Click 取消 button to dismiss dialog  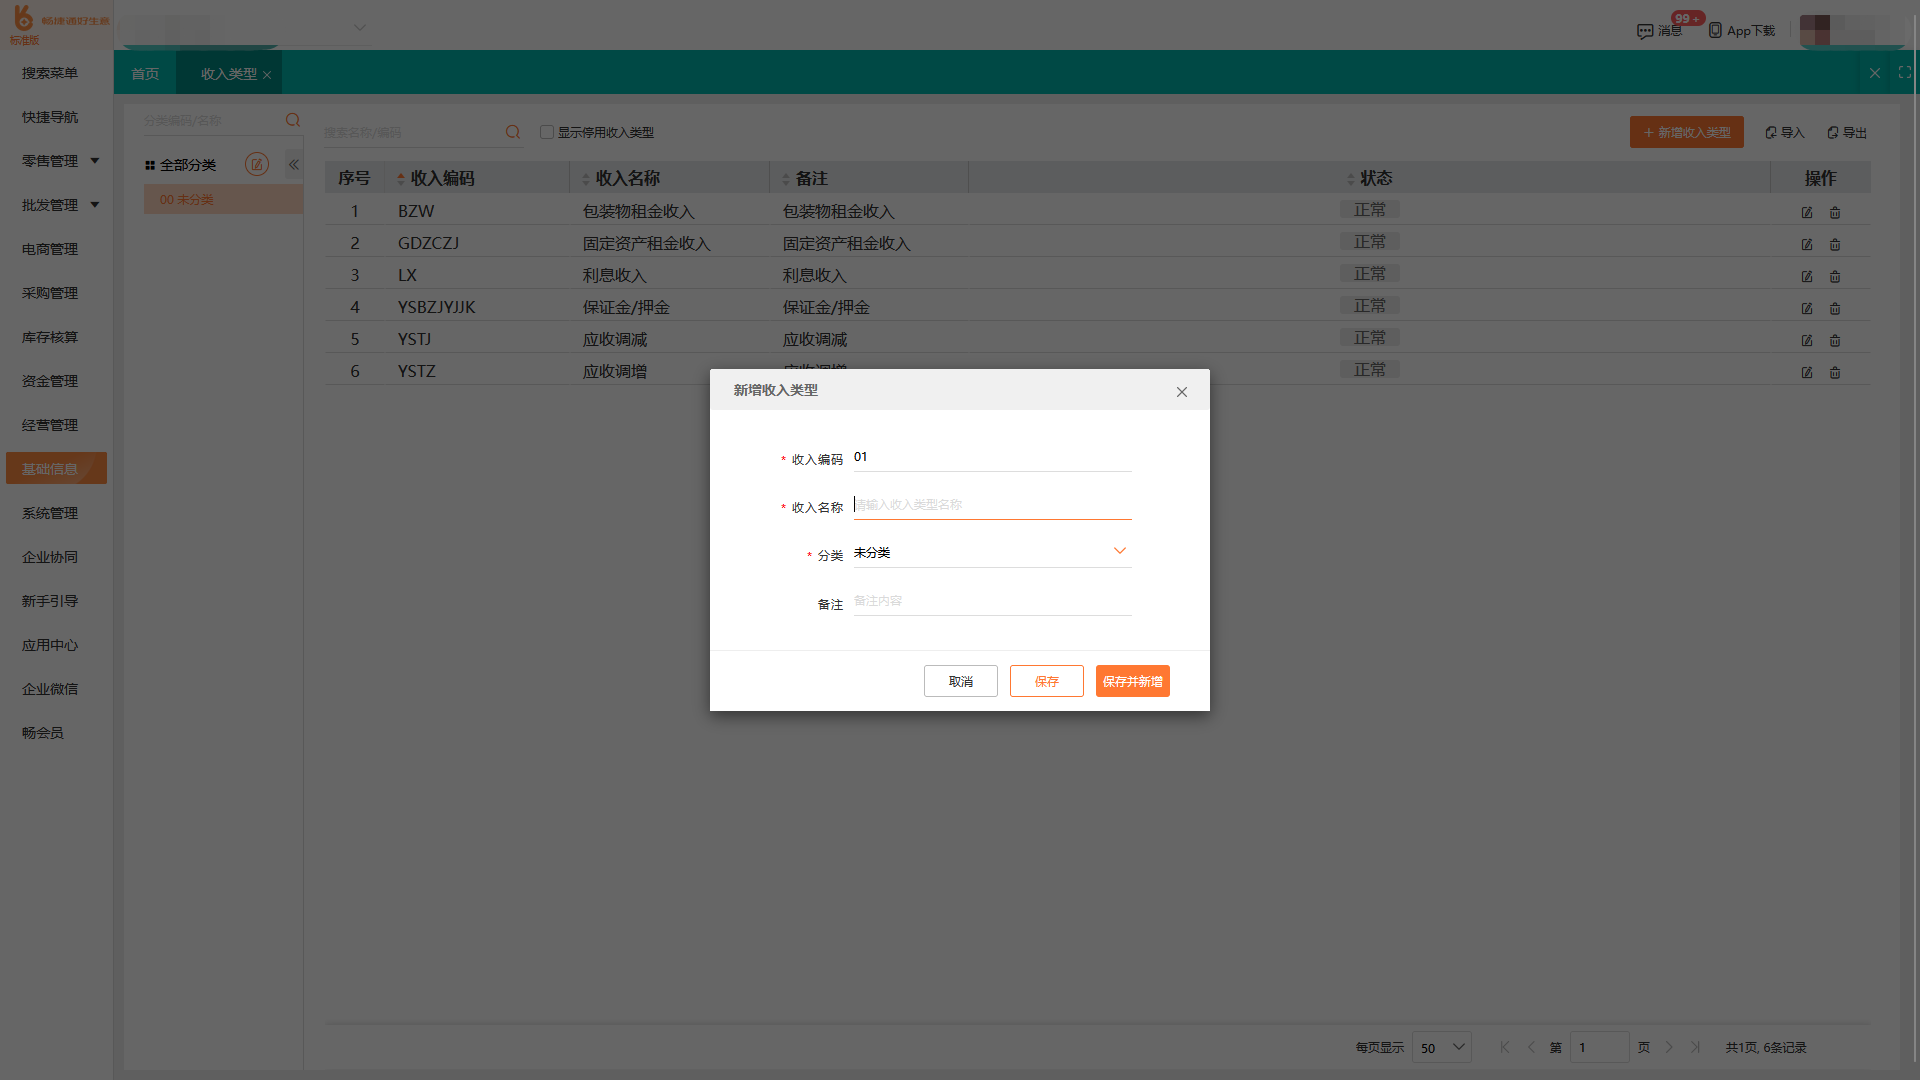pyautogui.click(x=961, y=682)
